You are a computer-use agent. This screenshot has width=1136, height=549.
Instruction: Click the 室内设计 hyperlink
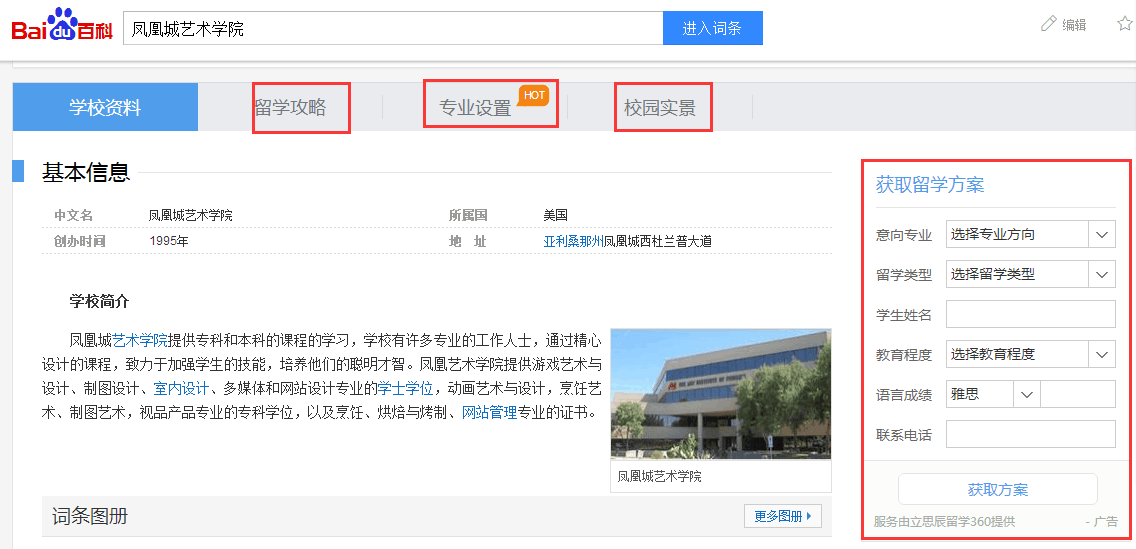pyautogui.click(x=181, y=388)
